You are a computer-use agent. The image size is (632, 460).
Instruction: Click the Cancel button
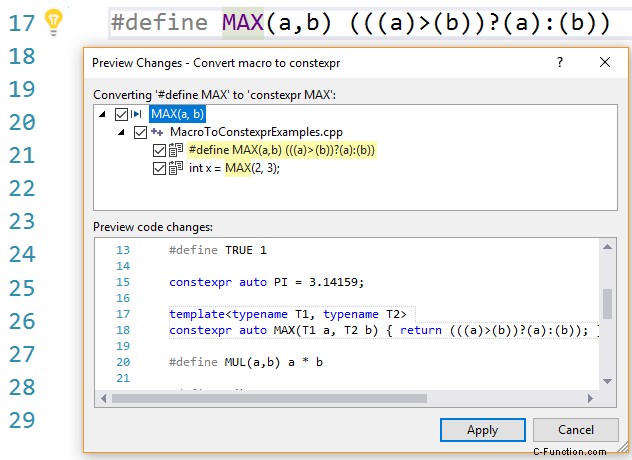(x=575, y=430)
